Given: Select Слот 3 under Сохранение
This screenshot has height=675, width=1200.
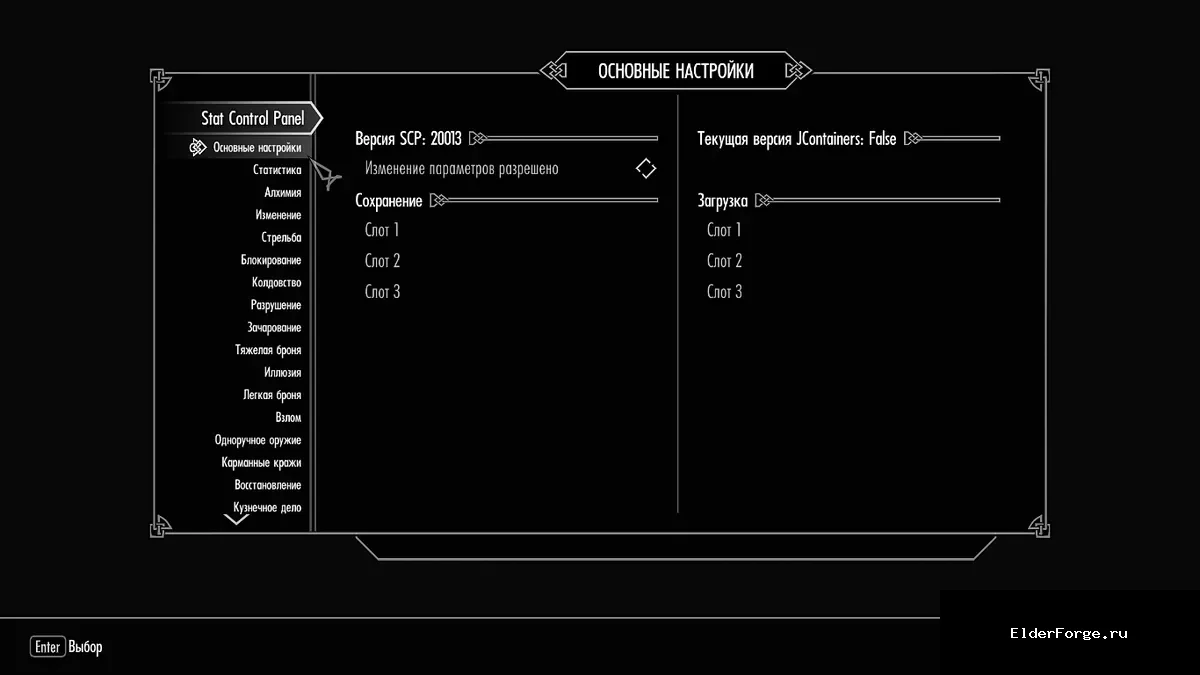Looking at the screenshot, I should [382, 292].
